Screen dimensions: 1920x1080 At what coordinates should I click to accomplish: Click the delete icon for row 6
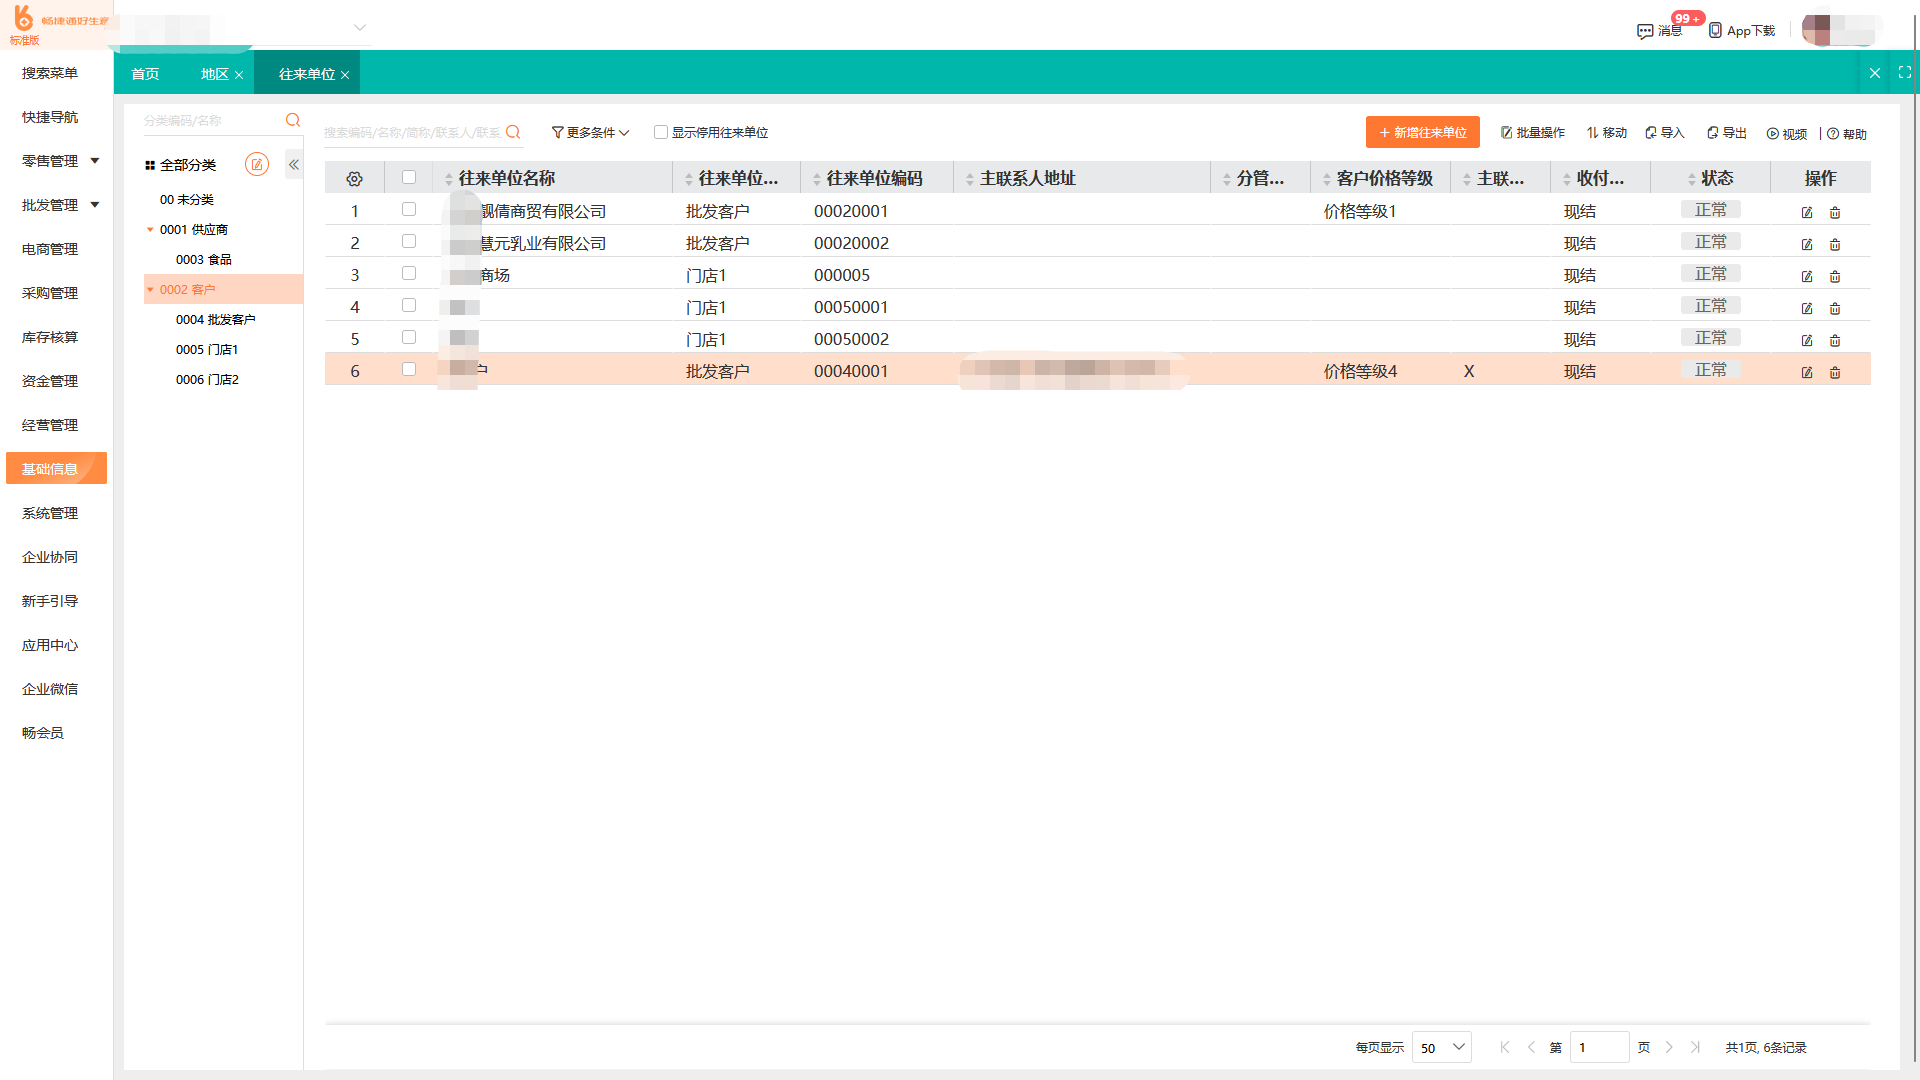(1834, 371)
